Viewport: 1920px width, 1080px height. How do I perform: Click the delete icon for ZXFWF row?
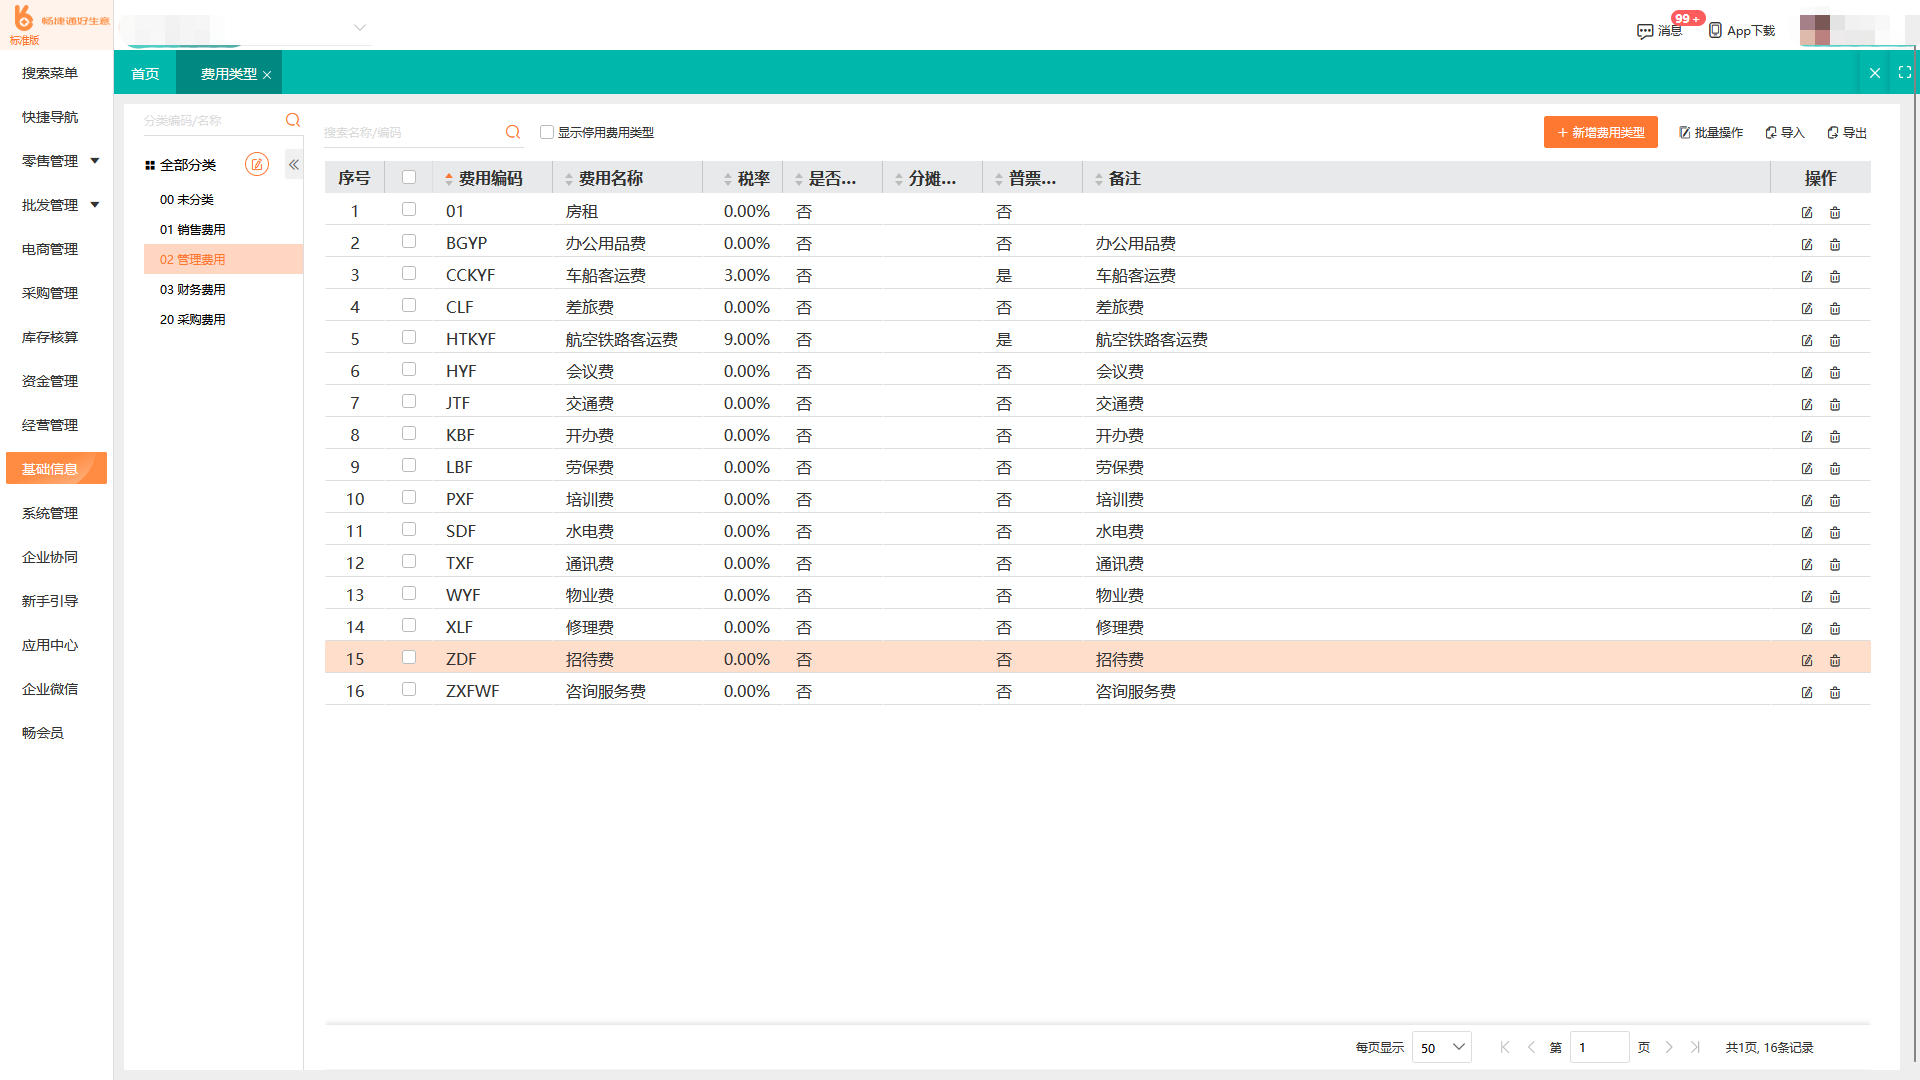click(x=1834, y=691)
